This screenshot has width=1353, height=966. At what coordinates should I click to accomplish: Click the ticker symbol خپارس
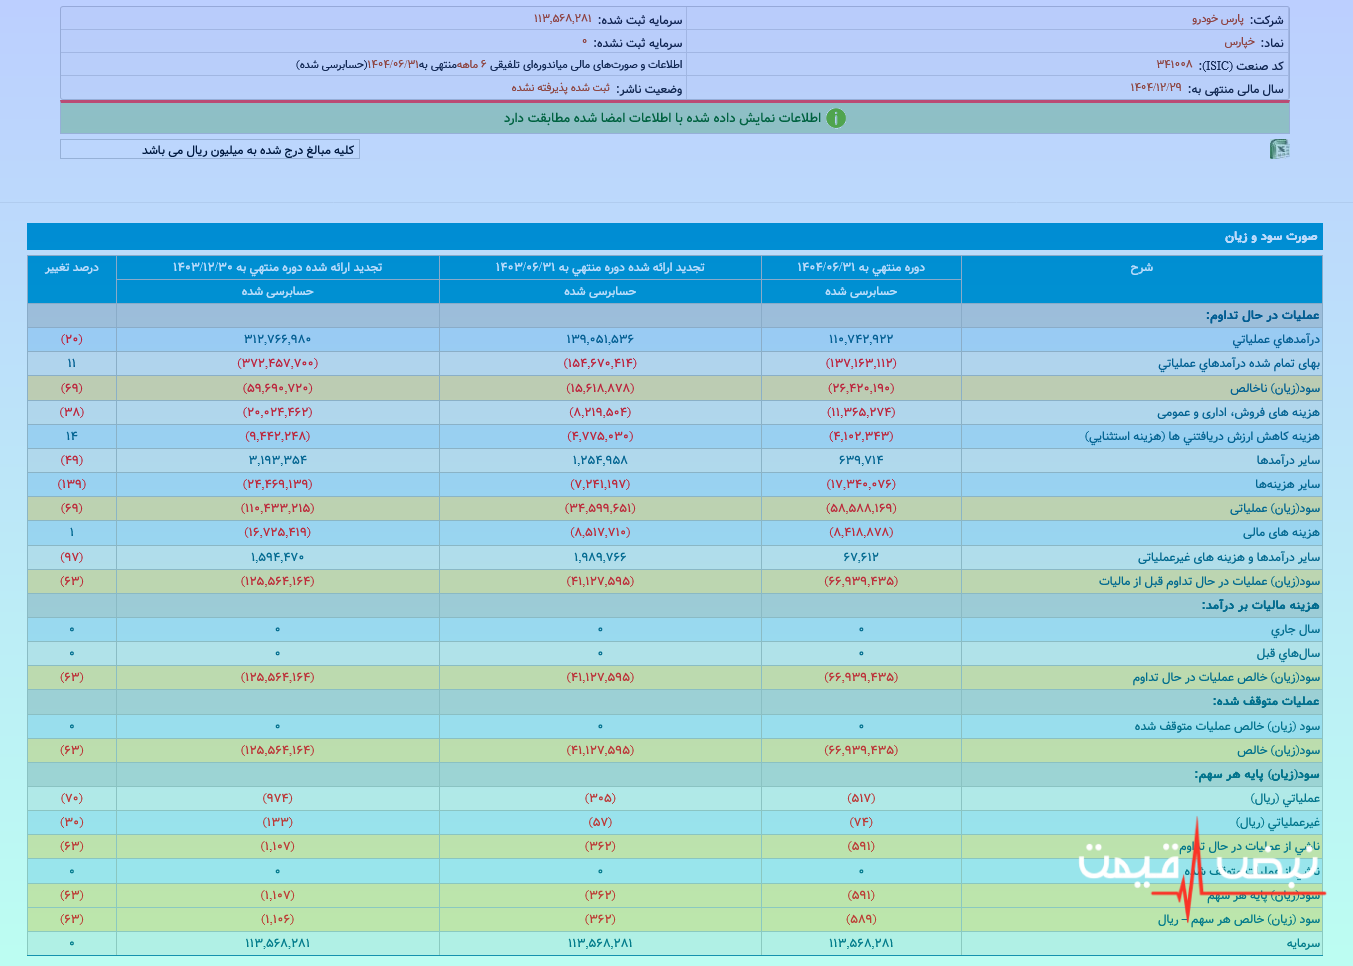1239,43
